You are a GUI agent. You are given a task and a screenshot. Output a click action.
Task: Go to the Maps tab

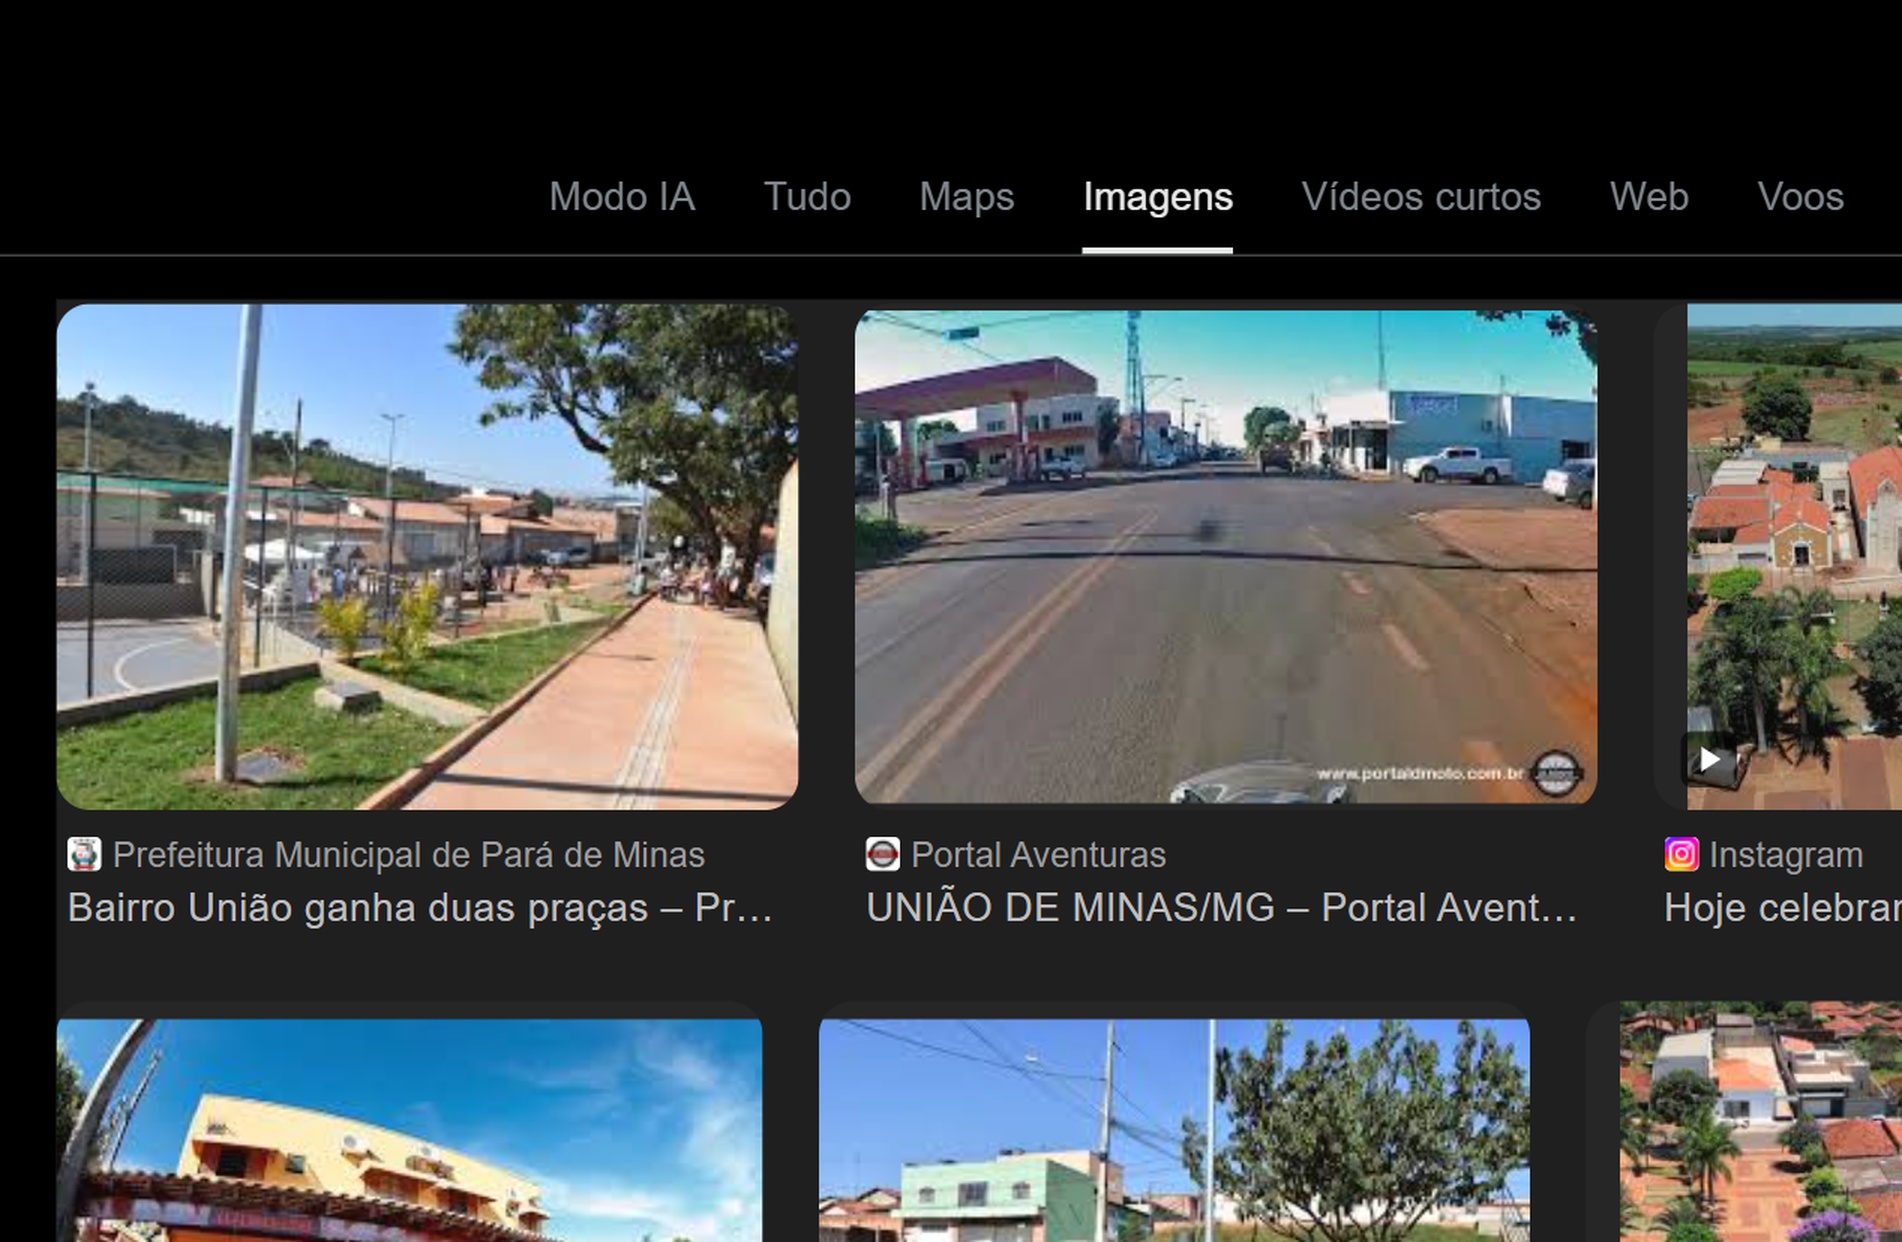[x=966, y=197]
